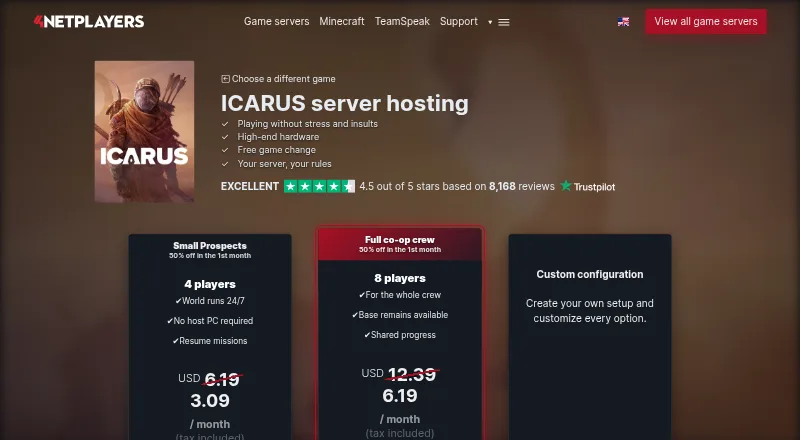Click the ICARUS server hosting heading
800x440 pixels.
[344, 103]
